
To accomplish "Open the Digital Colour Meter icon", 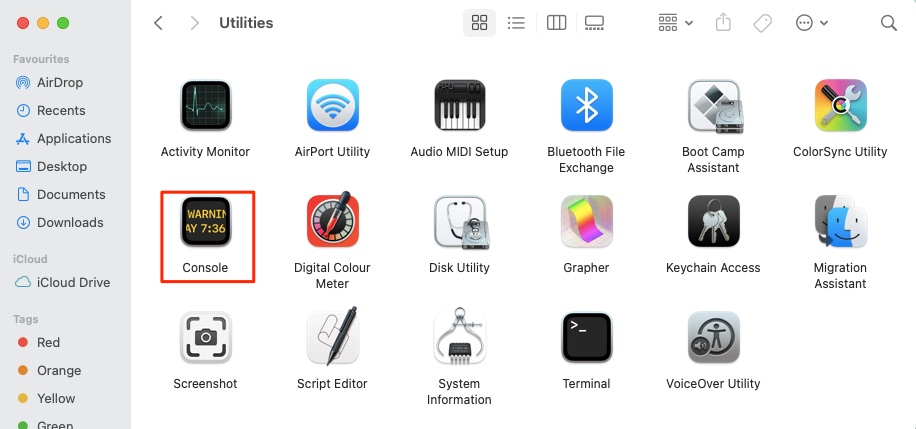I will pyautogui.click(x=332, y=221).
